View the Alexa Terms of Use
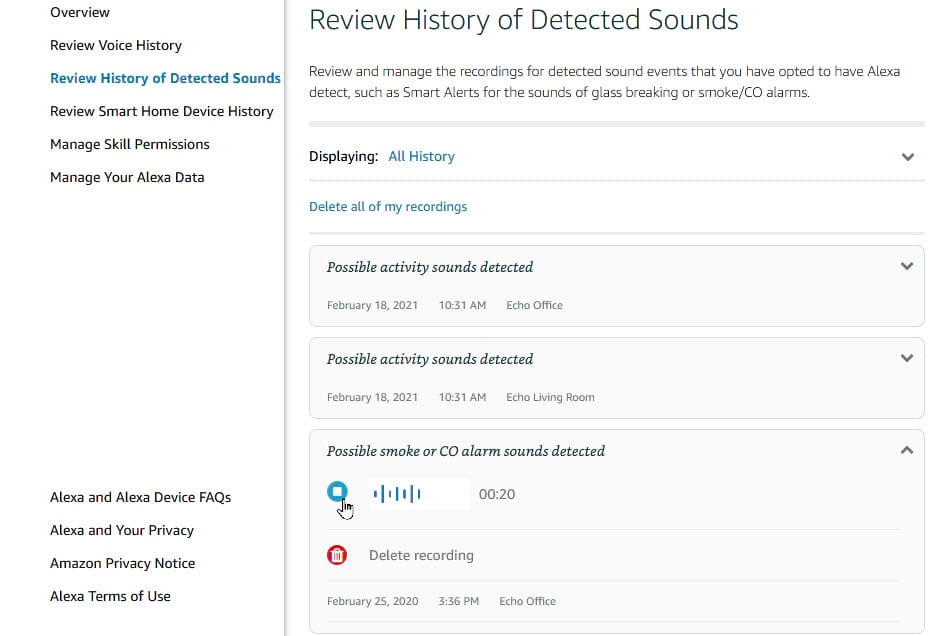The height and width of the screenshot is (636, 935). click(110, 596)
